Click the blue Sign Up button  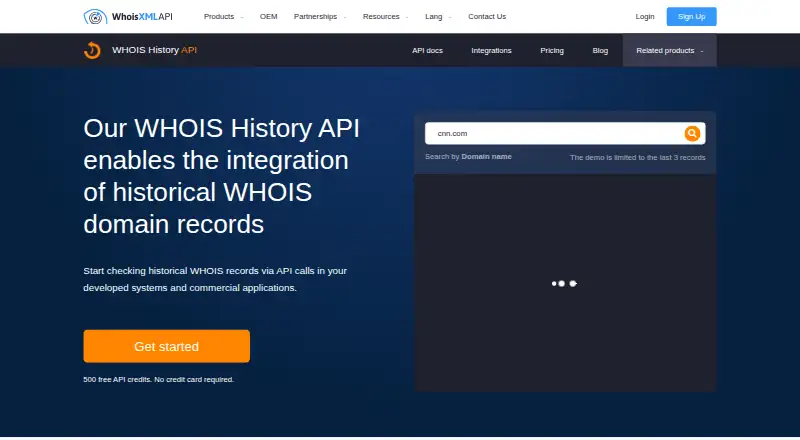point(691,16)
